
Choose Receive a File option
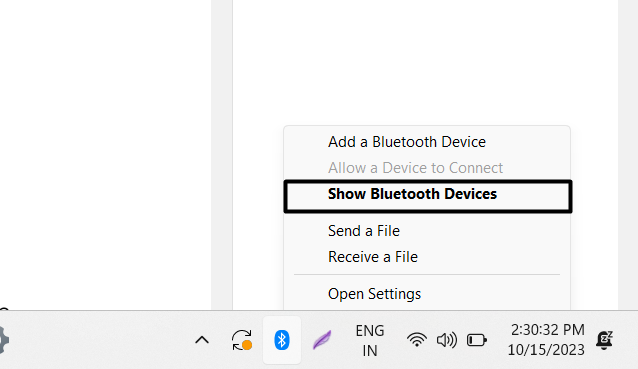pos(373,257)
